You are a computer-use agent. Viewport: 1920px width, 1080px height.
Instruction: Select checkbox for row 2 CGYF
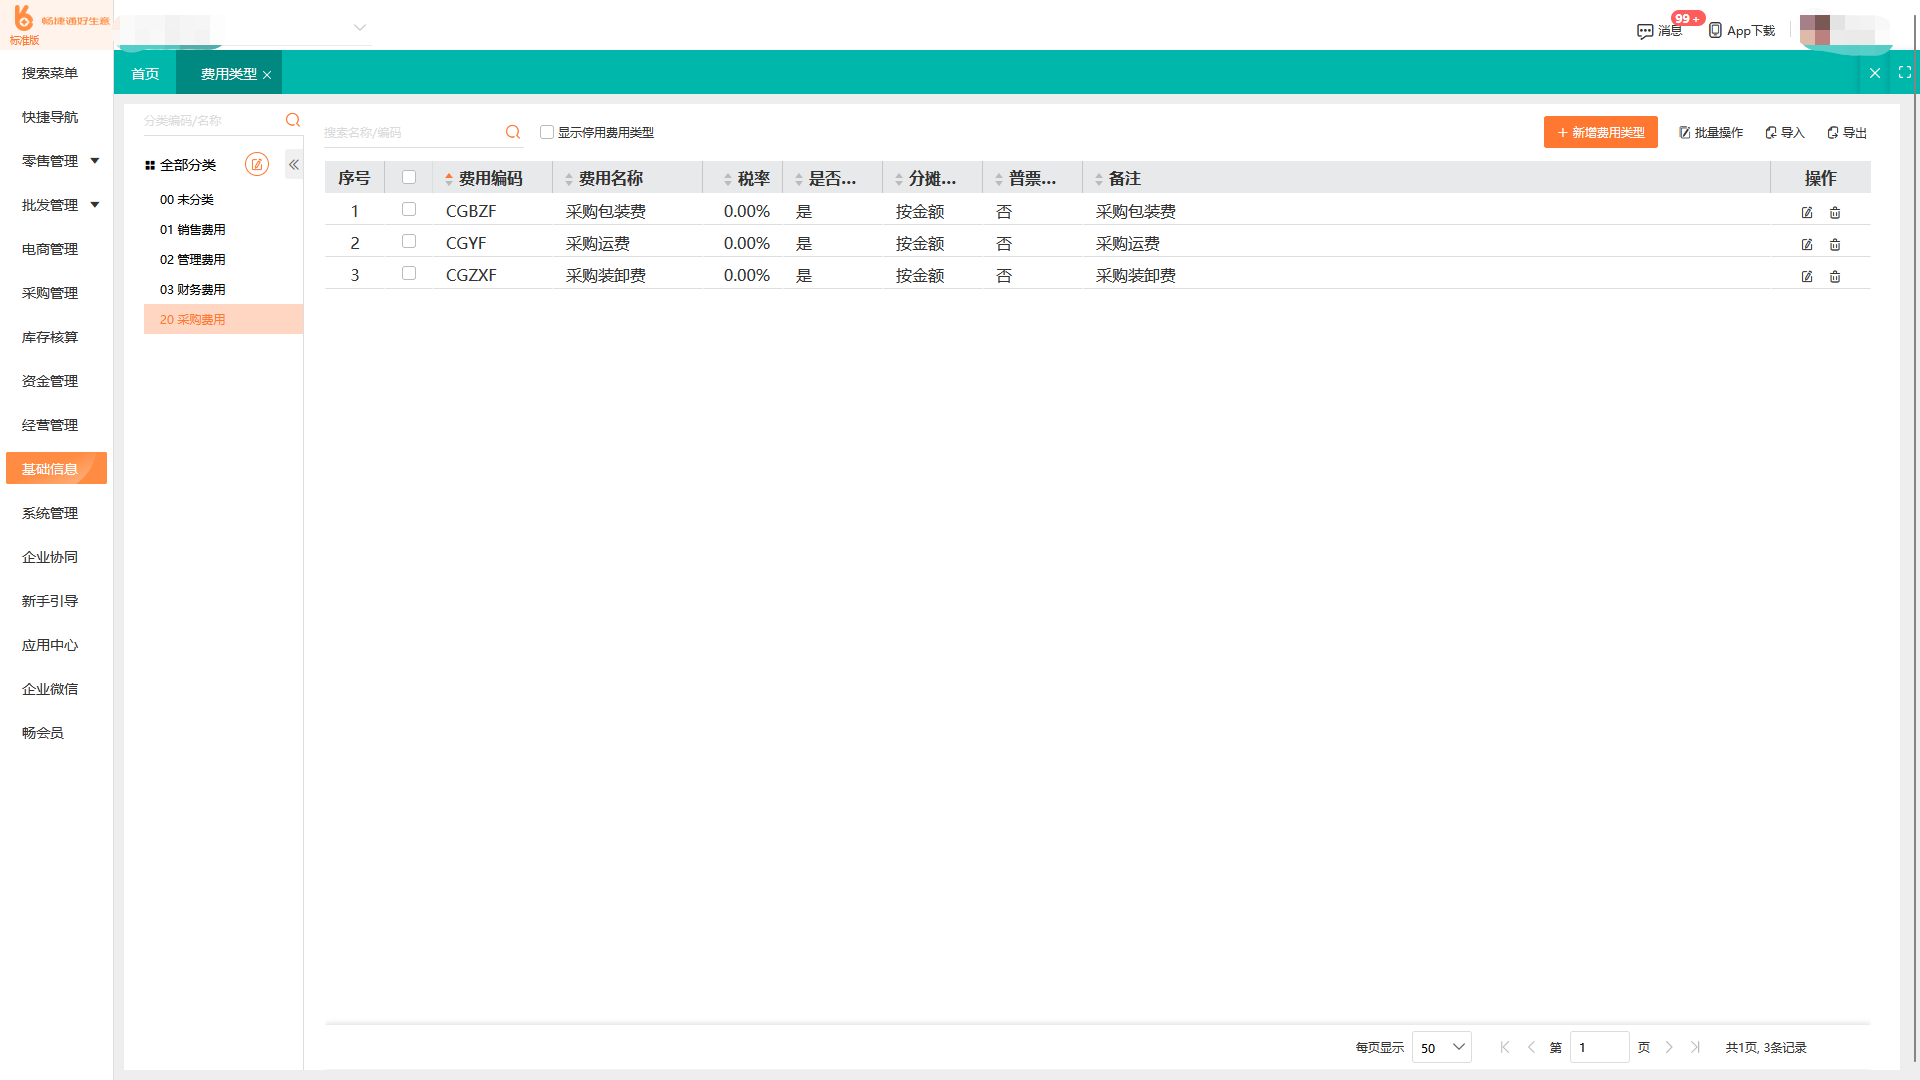[x=409, y=241]
